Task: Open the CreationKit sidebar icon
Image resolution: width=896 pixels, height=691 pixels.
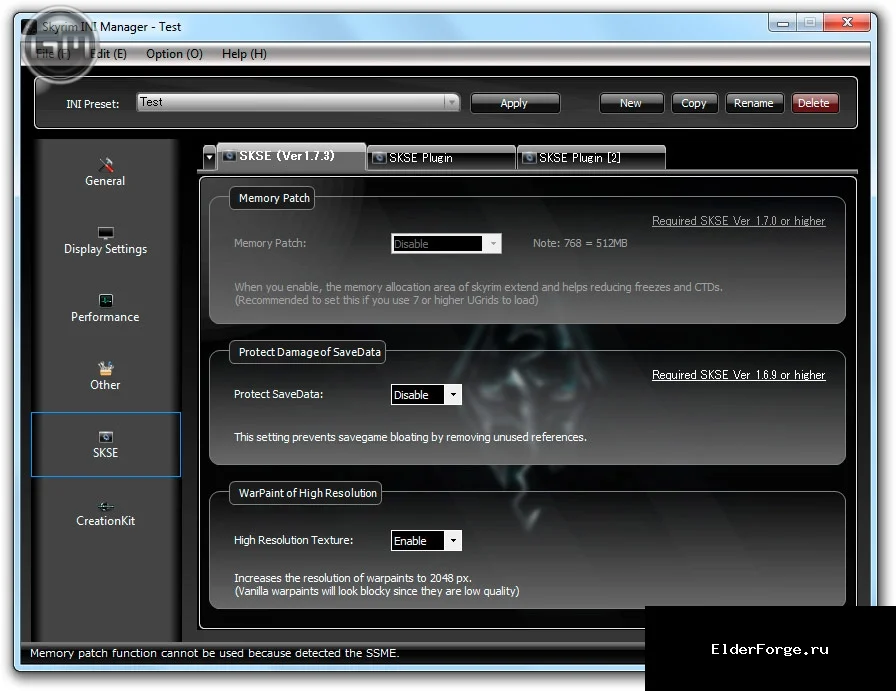Action: [105, 506]
